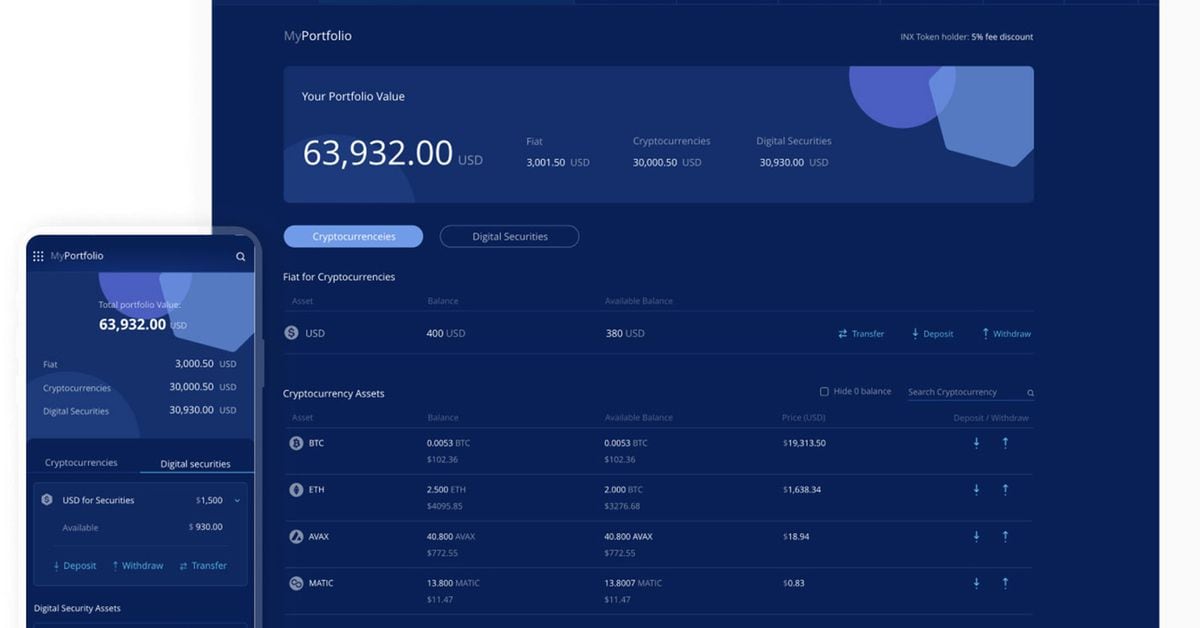Click the ETH deposit arrow icon
Image resolution: width=1200 pixels, height=628 pixels.
click(x=976, y=490)
